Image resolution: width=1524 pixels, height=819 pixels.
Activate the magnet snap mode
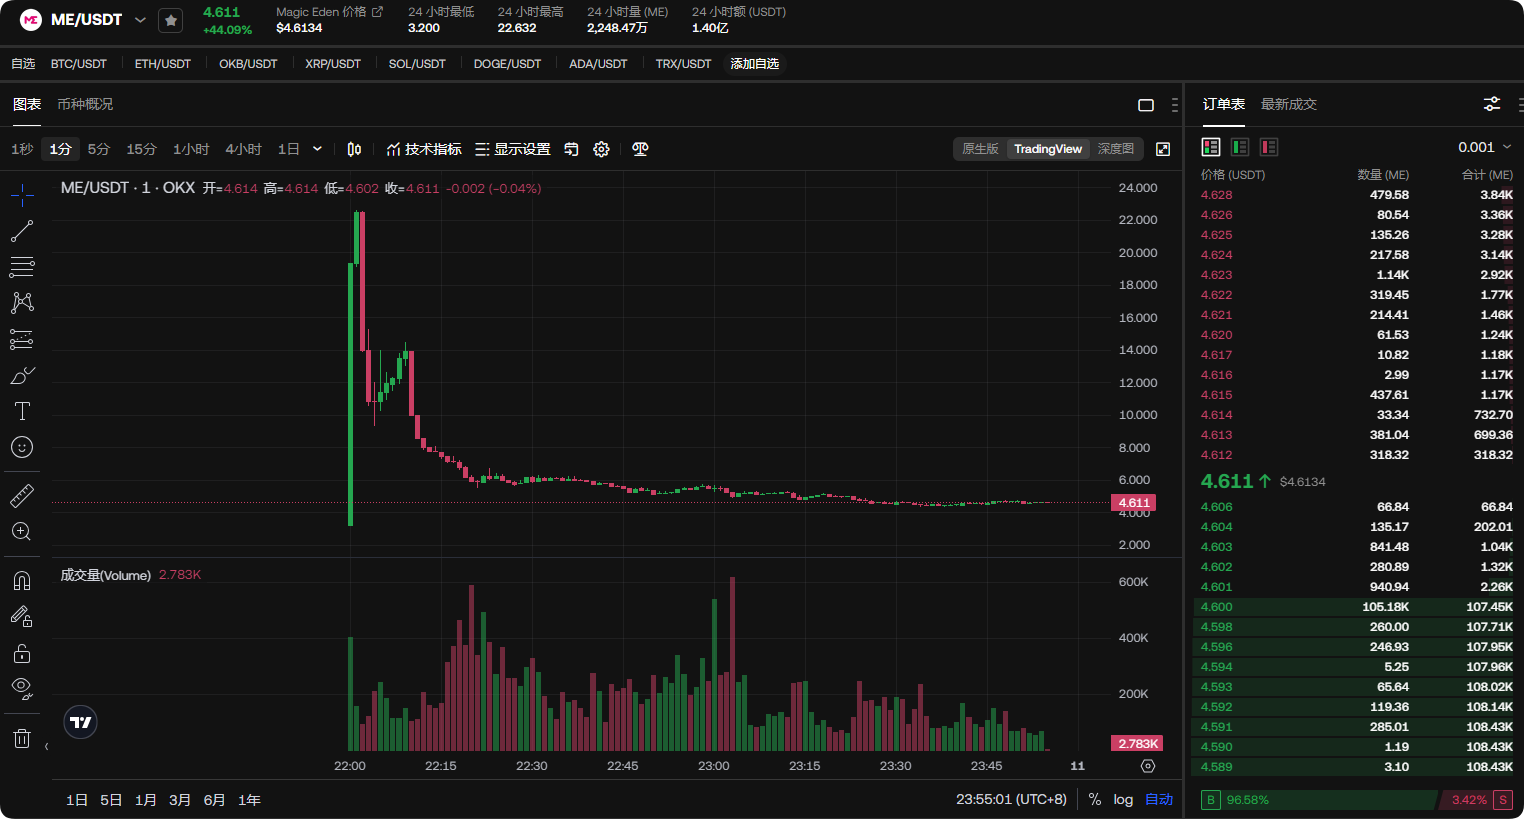[x=22, y=581]
